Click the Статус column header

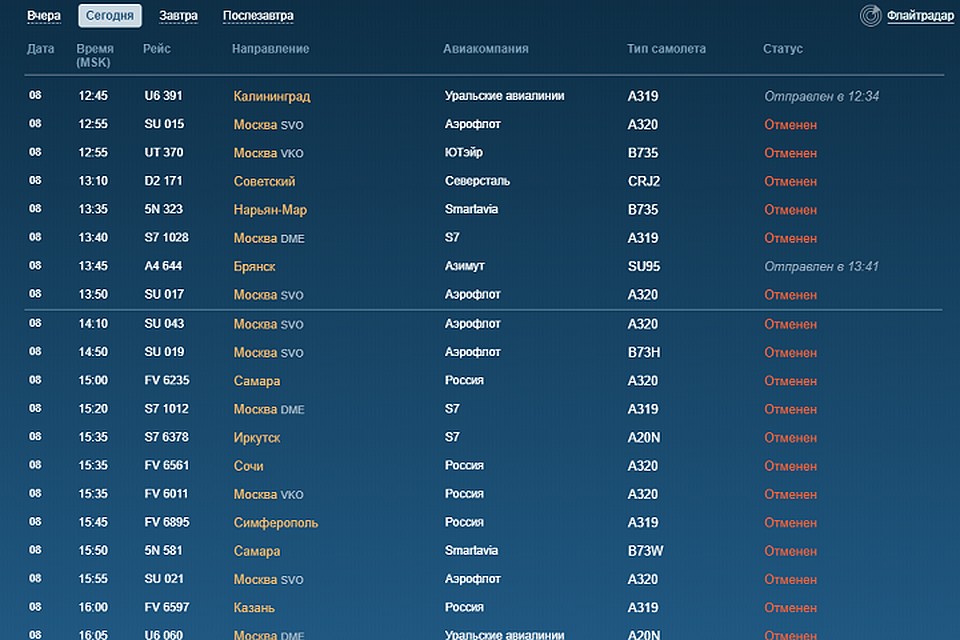click(x=782, y=49)
